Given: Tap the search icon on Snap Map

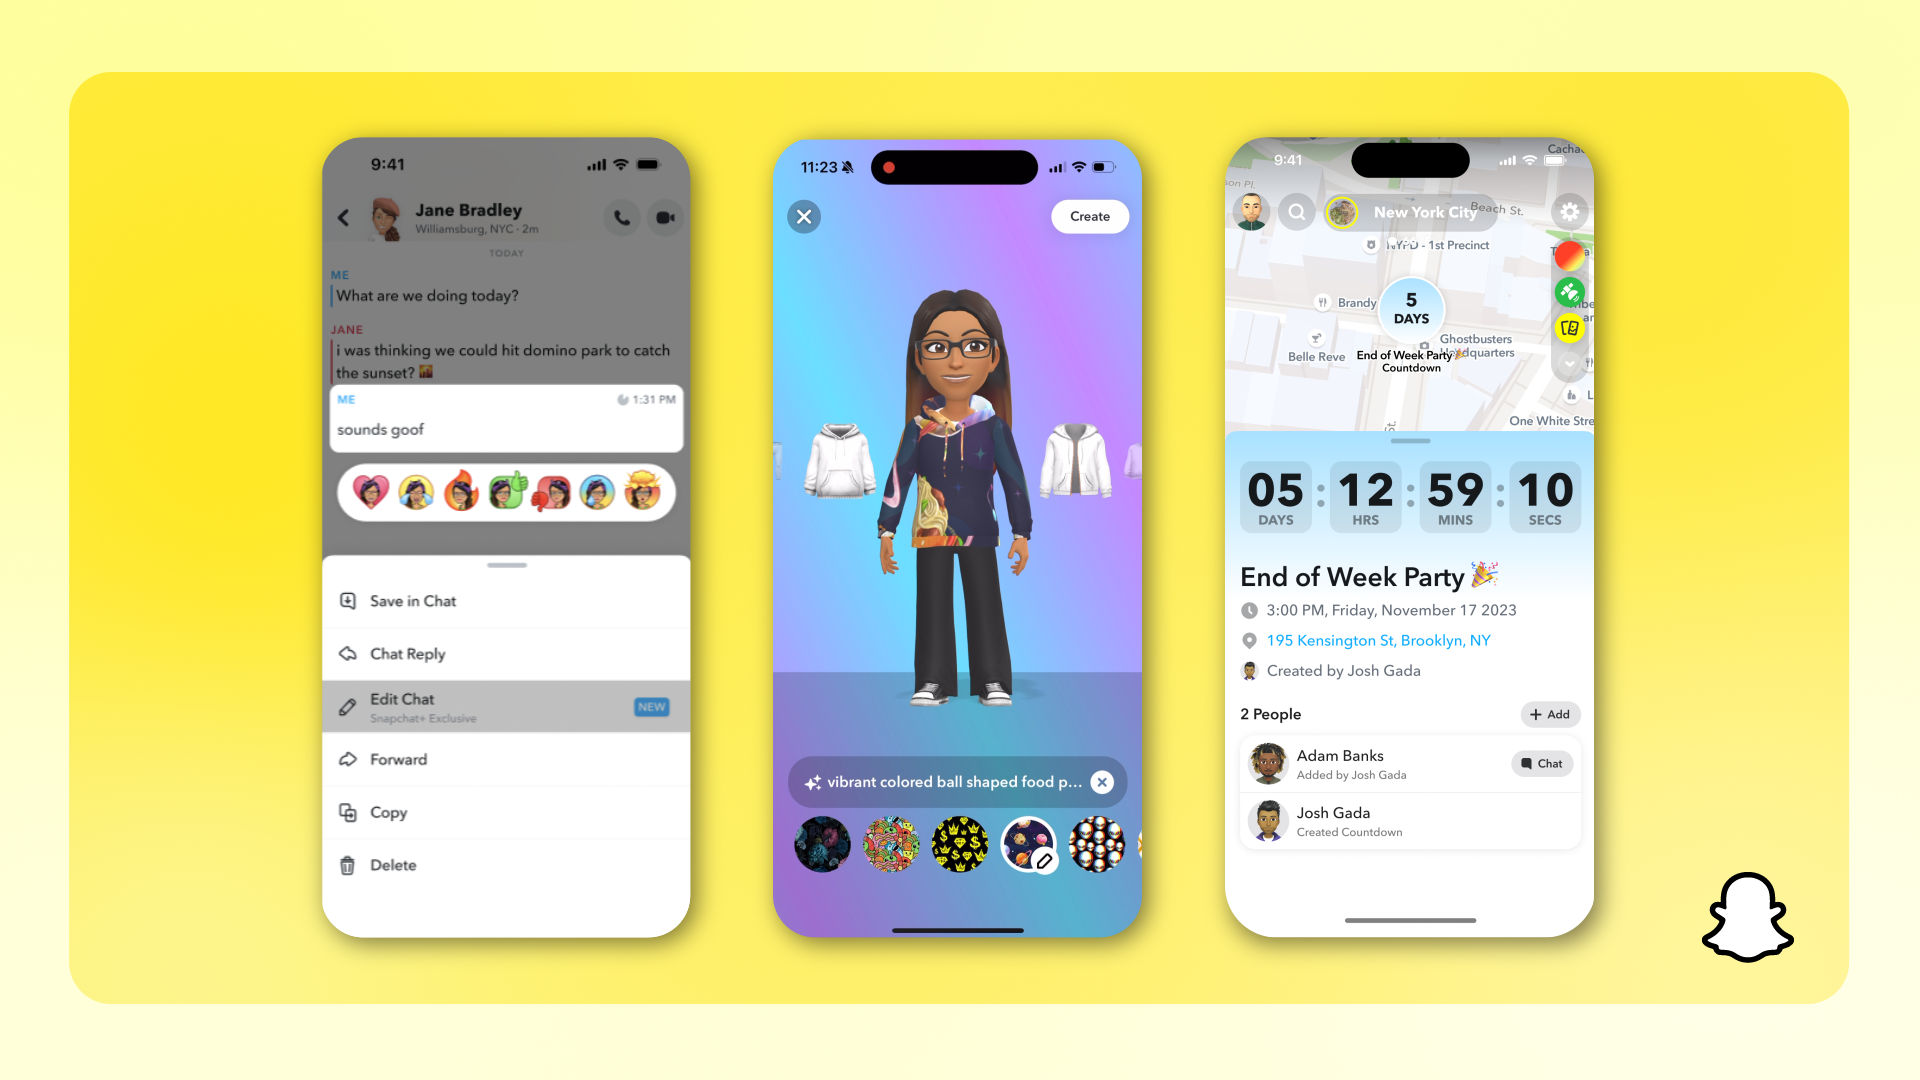Looking at the screenshot, I should pos(1296,212).
